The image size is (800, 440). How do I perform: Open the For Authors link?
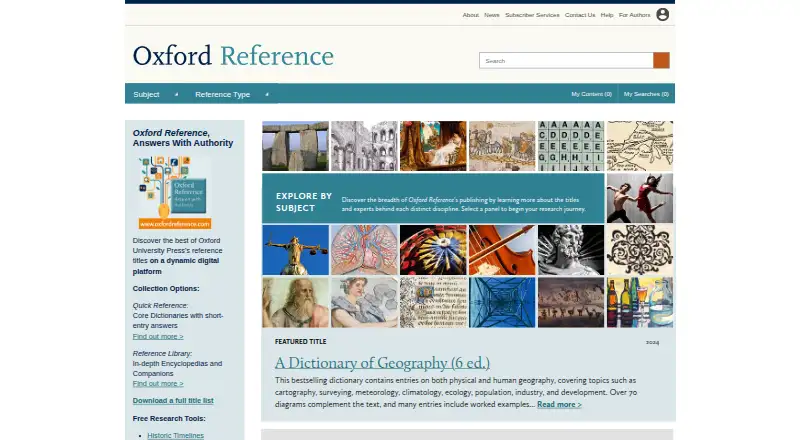634,15
